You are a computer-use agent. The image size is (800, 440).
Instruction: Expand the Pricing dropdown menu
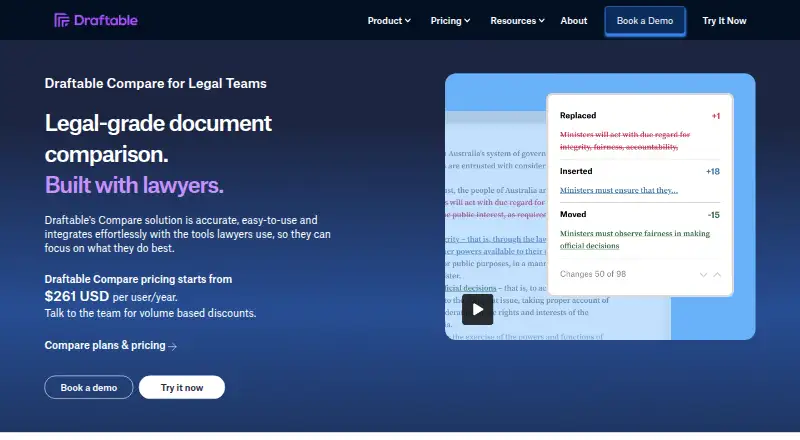click(450, 21)
